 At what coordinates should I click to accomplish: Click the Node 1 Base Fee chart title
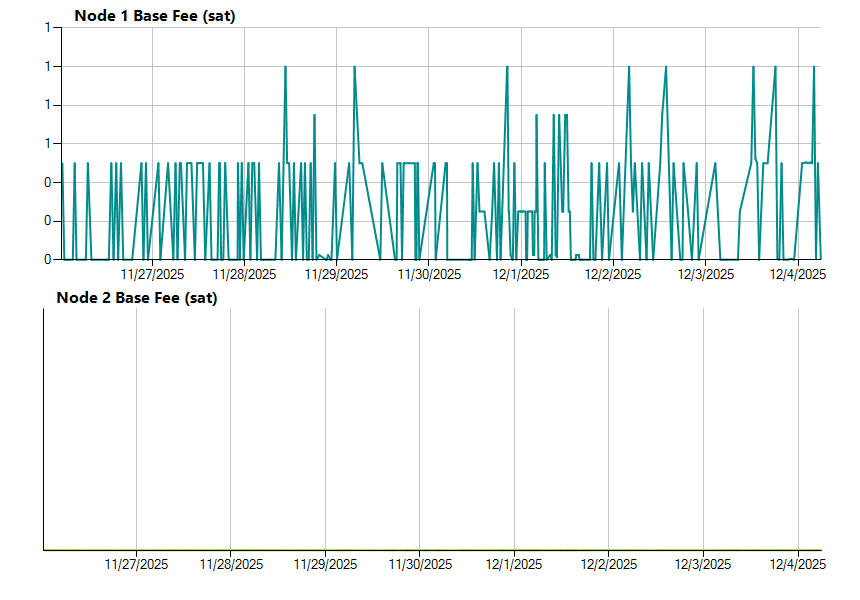[x=155, y=15]
